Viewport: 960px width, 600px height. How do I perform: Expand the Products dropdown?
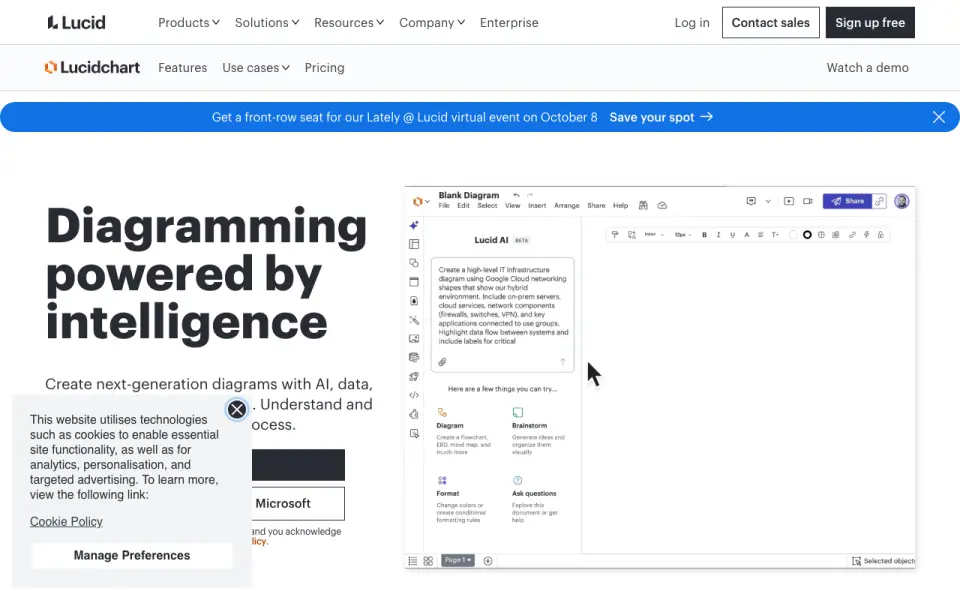click(189, 23)
